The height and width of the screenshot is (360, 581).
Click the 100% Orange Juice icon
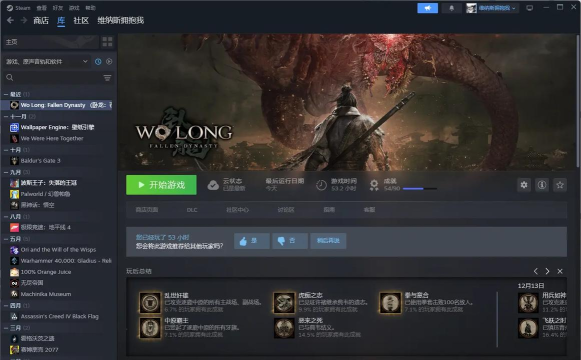[x=14, y=272]
